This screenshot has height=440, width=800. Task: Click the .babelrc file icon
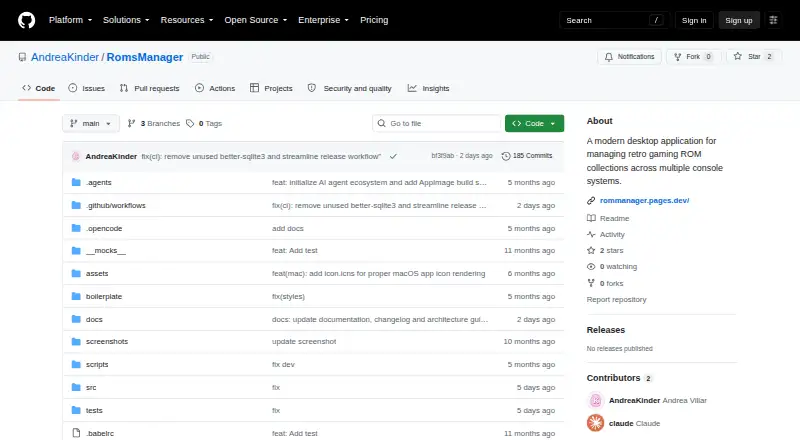click(76, 433)
